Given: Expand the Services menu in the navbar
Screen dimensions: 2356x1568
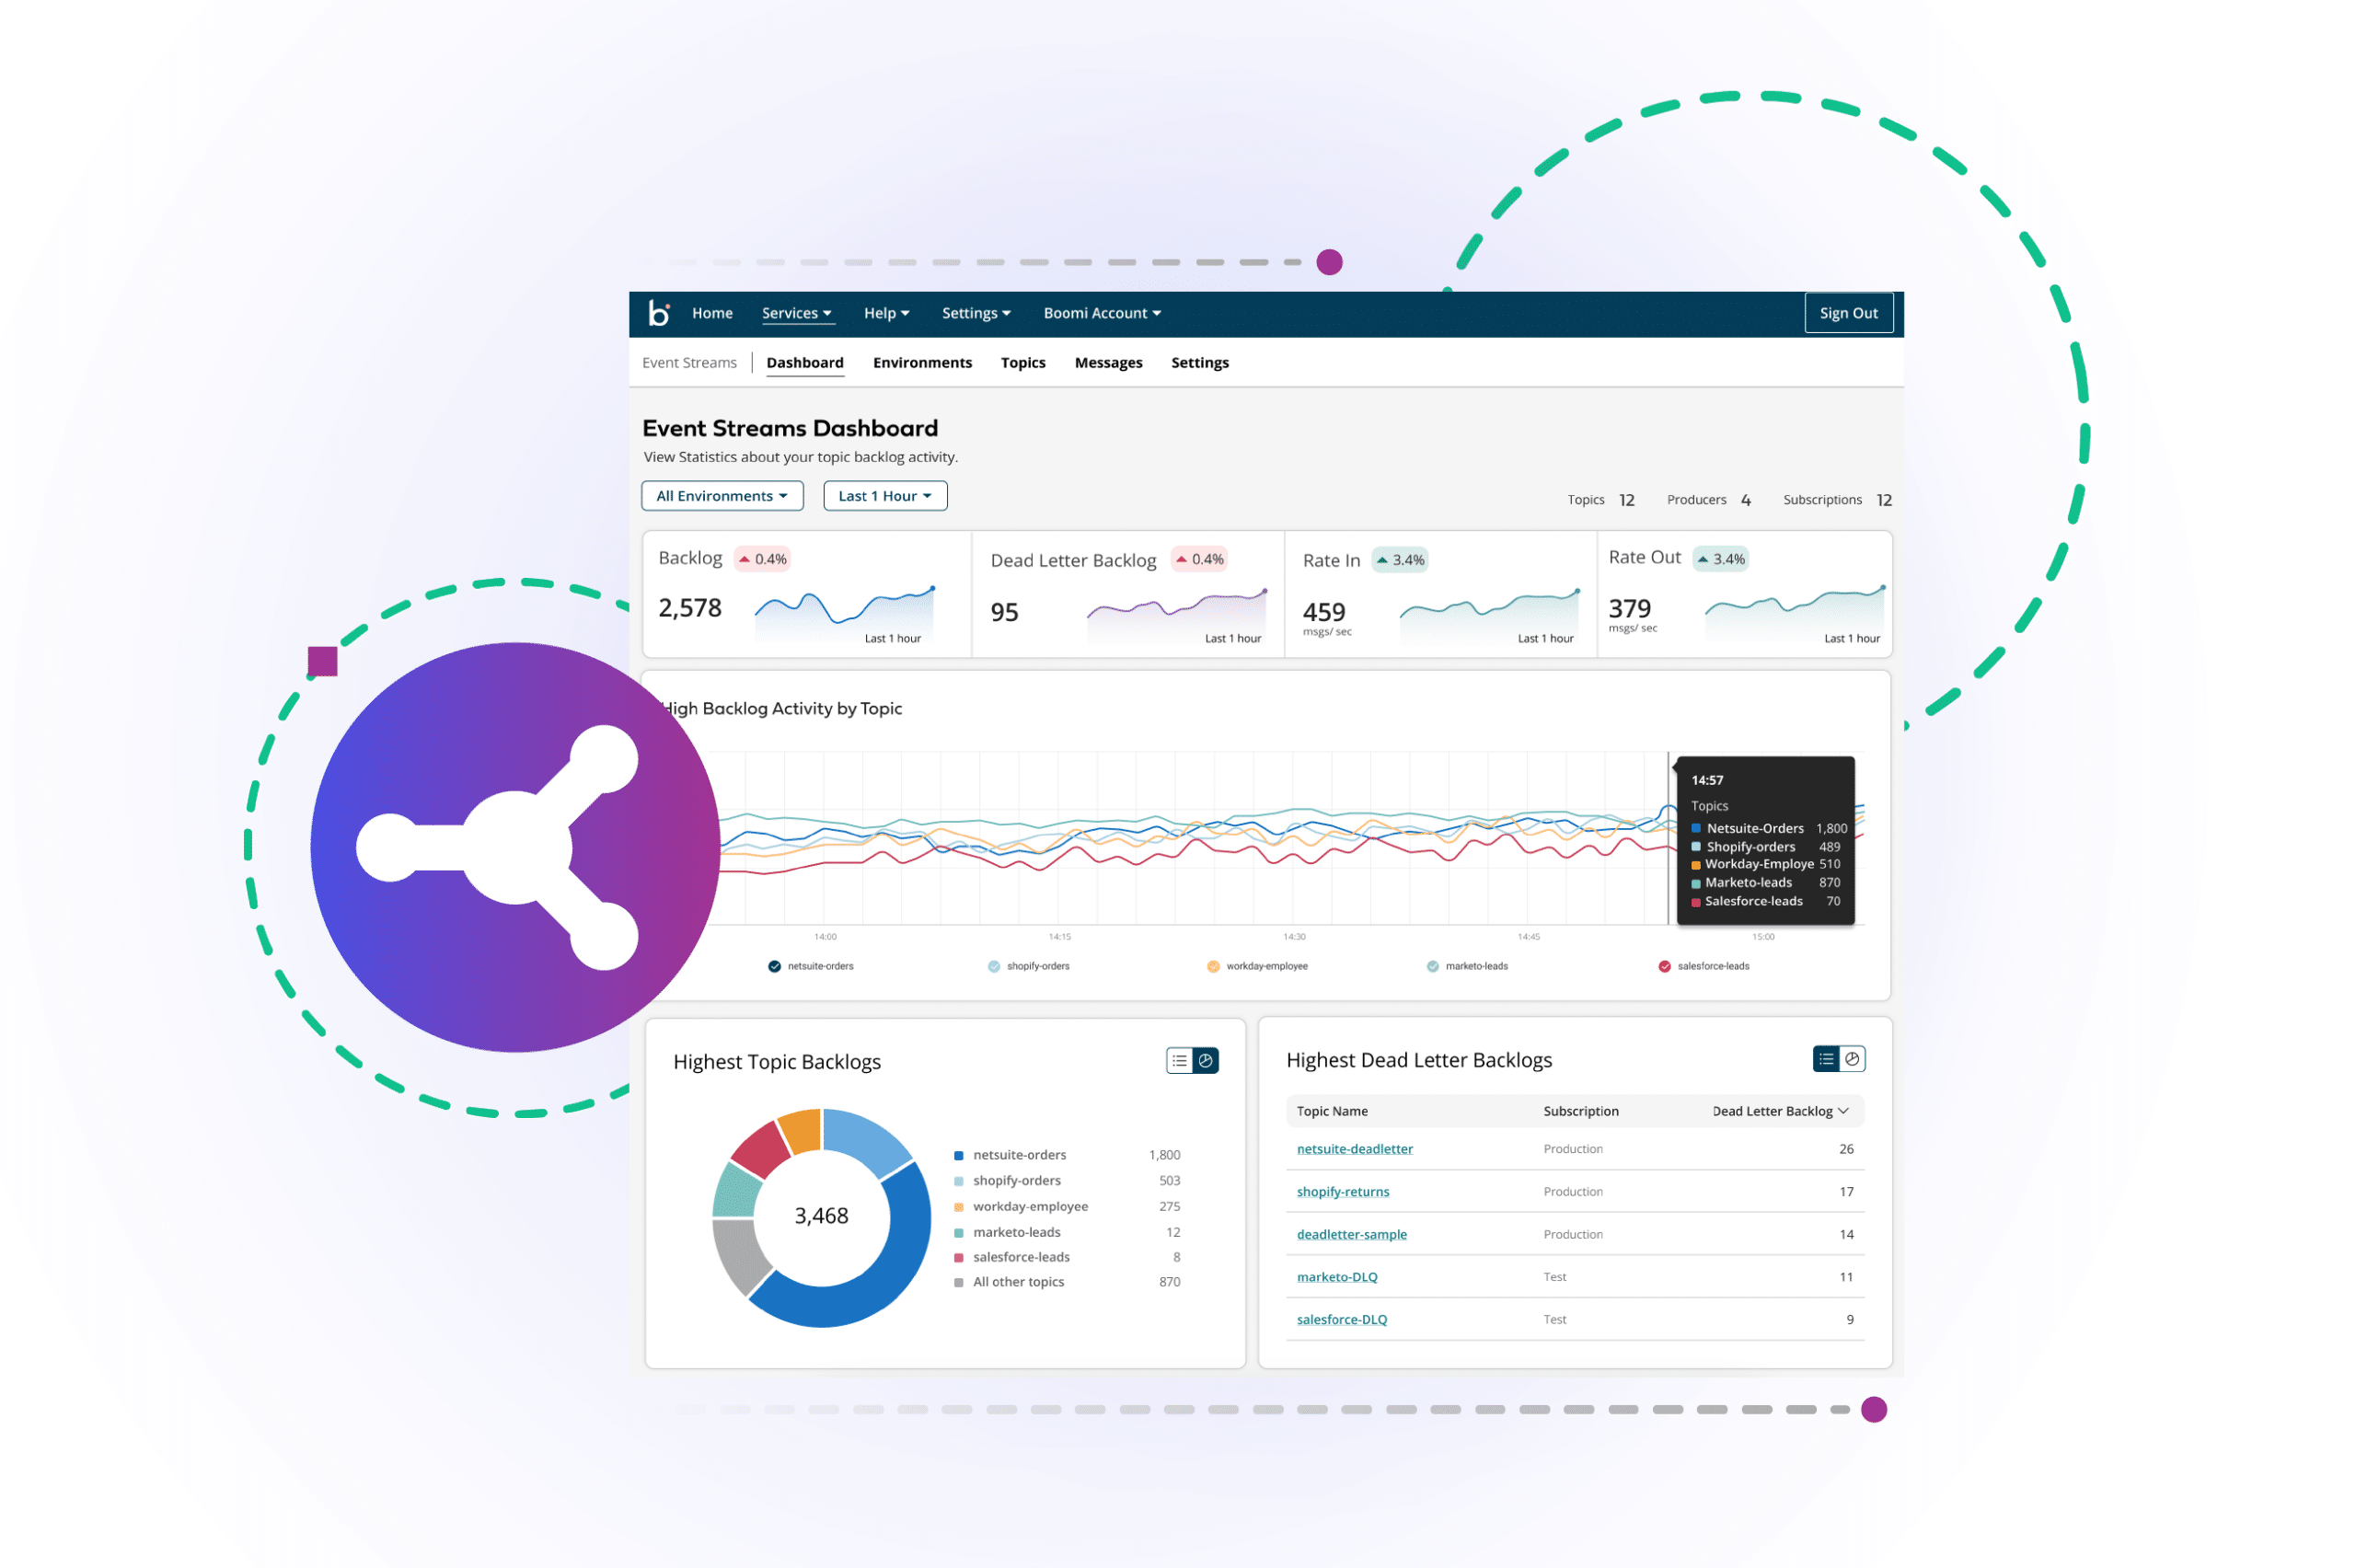Looking at the screenshot, I should [x=796, y=313].
